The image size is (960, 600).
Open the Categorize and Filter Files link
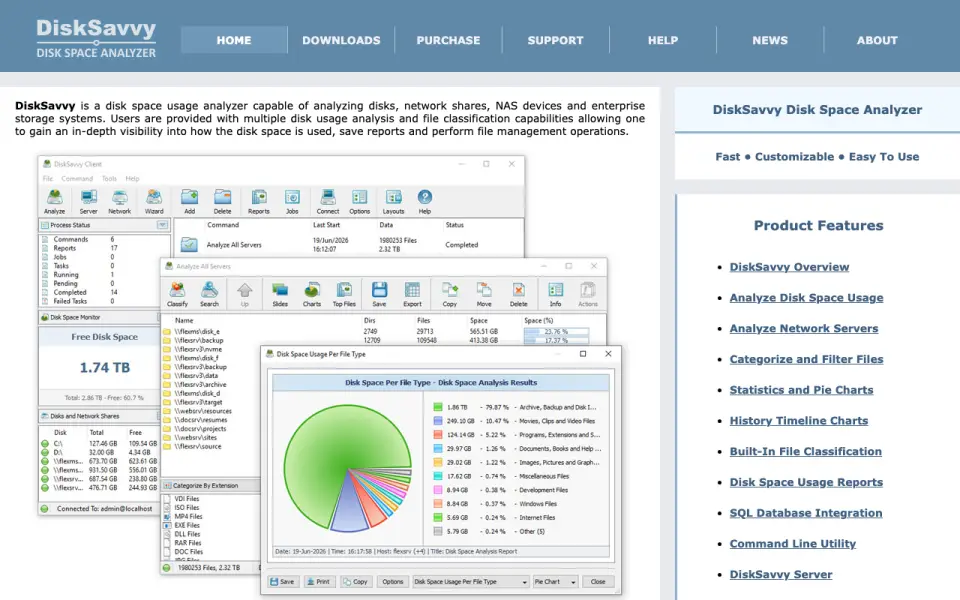point(806,359)
